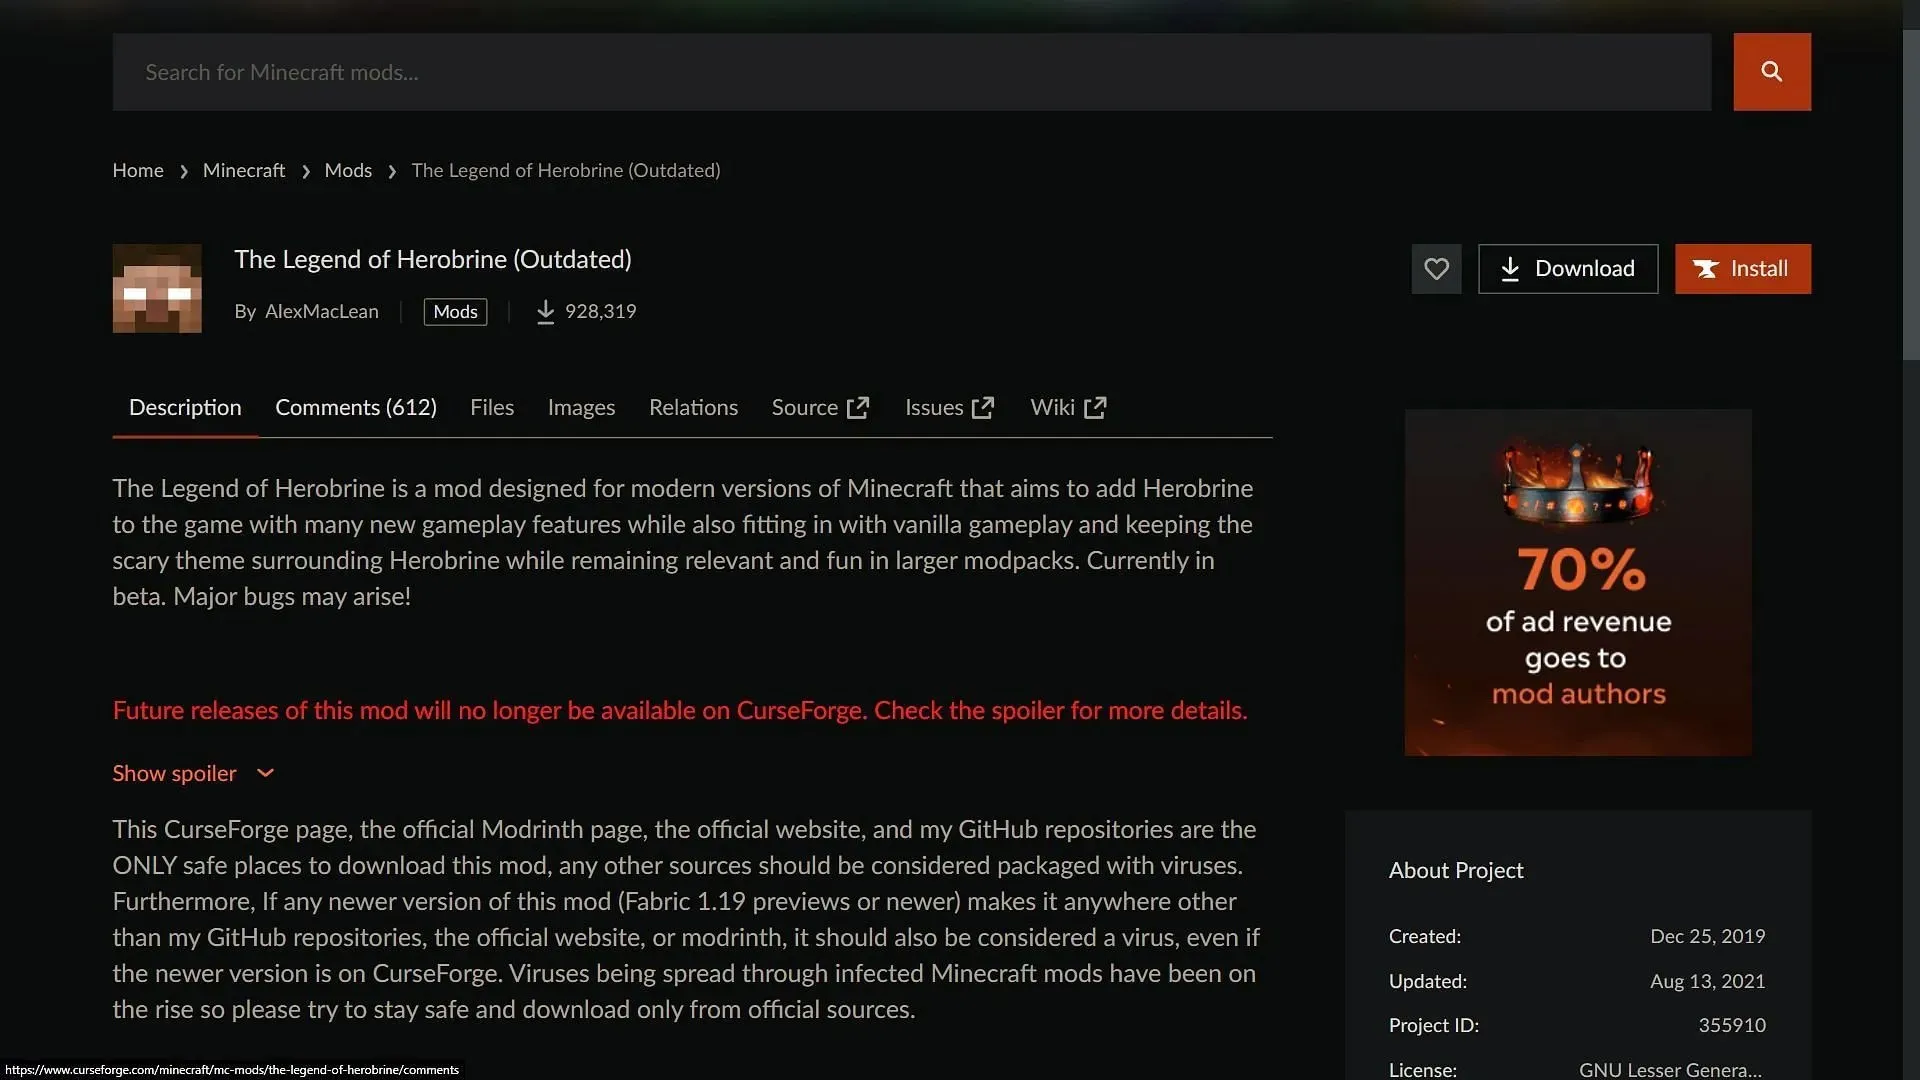
Task: Click the Issues external link icon
Action: pos(984,407)
